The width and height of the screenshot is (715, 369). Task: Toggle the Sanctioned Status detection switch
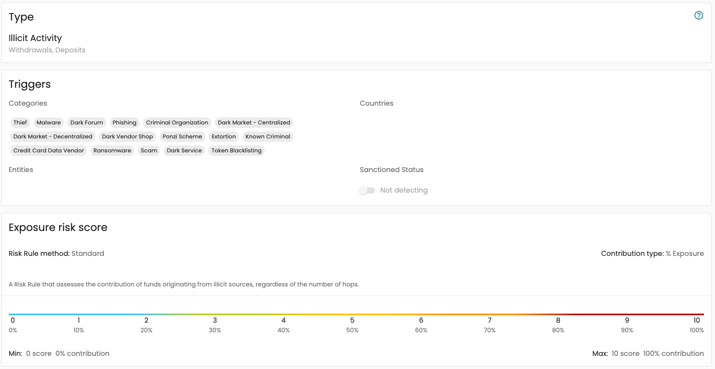(x=367, y=190)
